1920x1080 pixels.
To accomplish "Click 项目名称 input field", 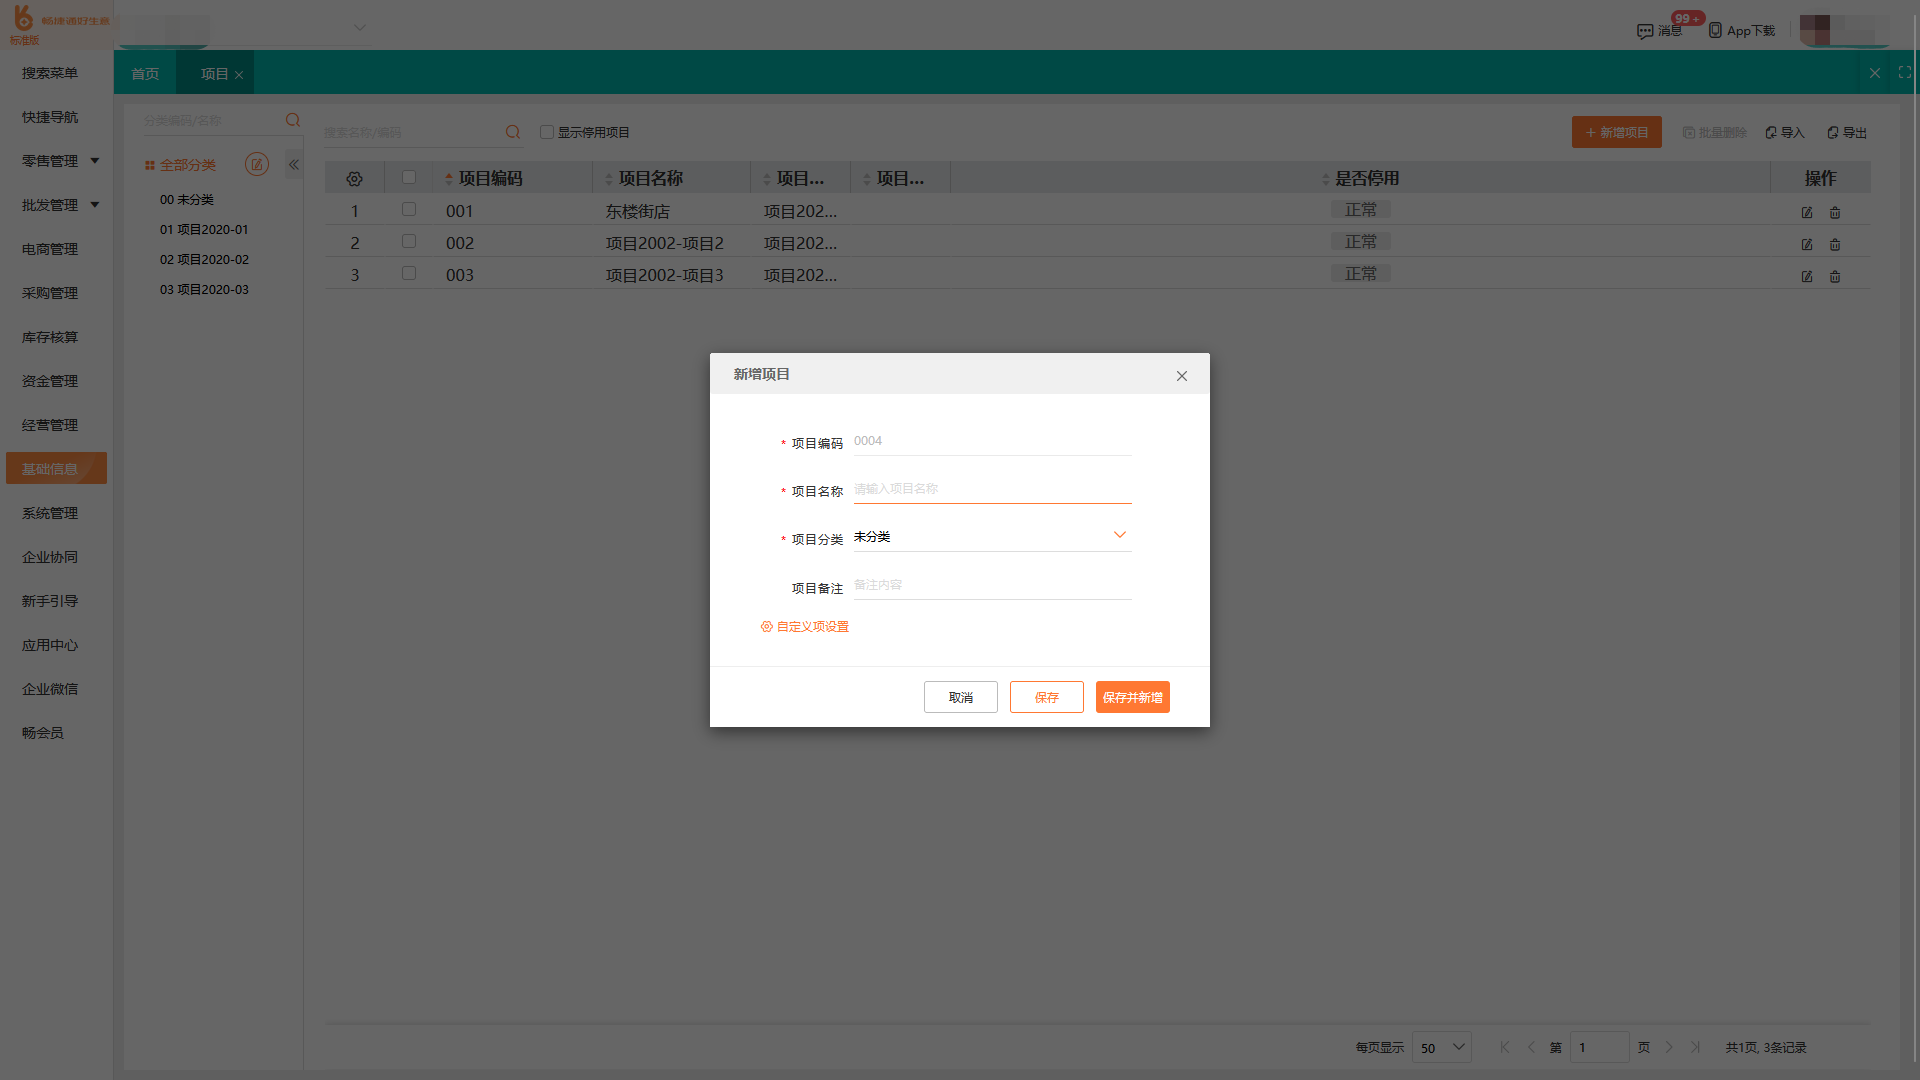I will [x=992, y=488].
